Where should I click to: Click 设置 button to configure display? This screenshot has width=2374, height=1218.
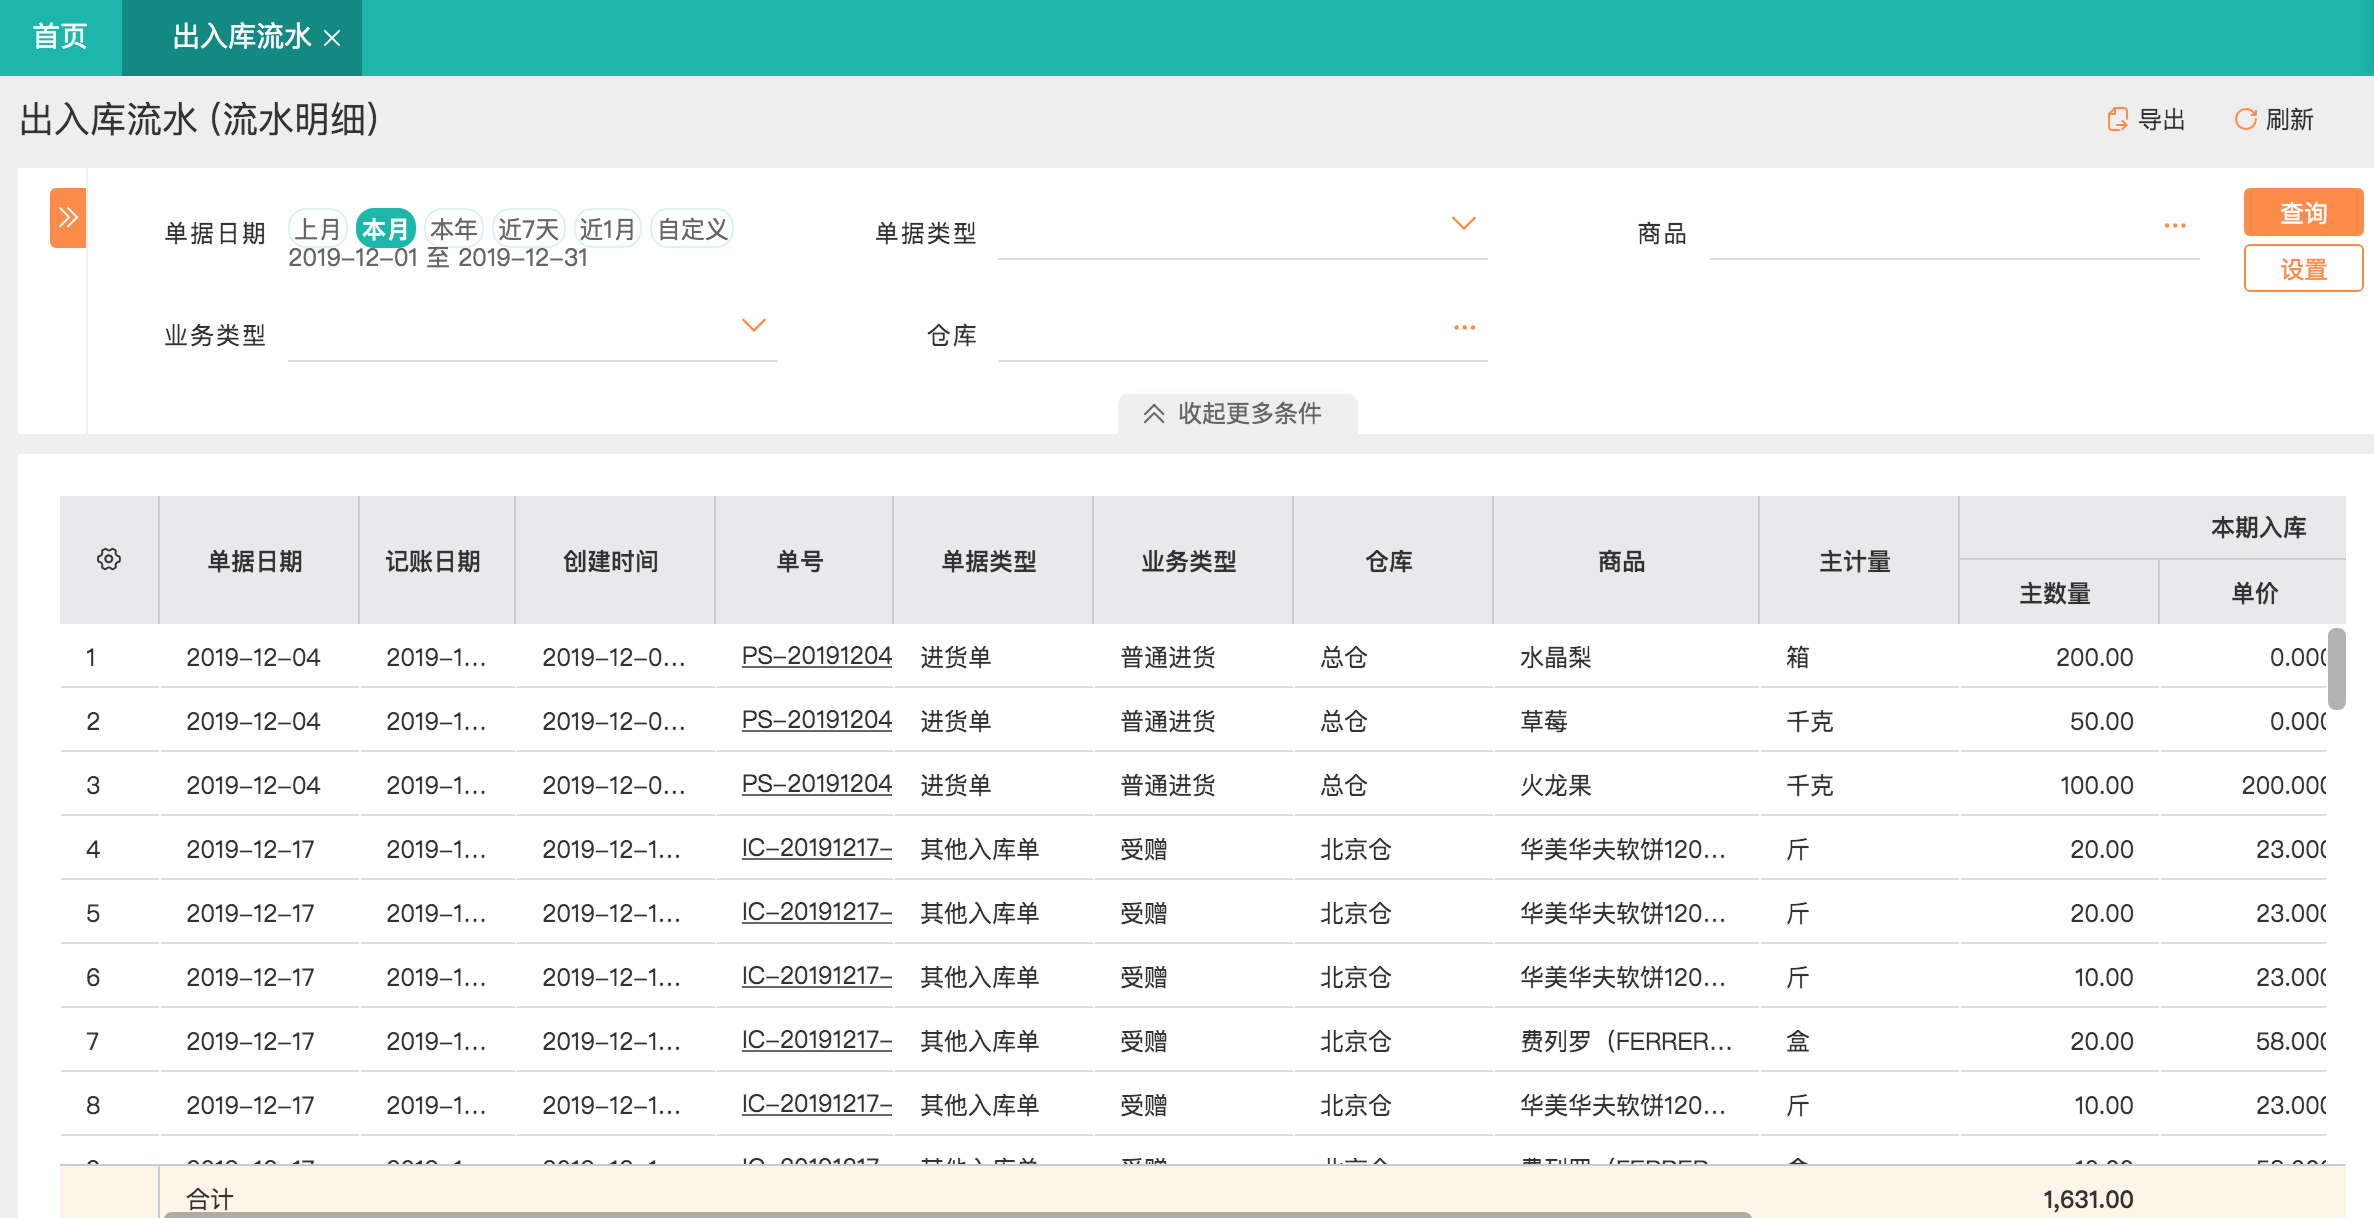coord(2303,269)
